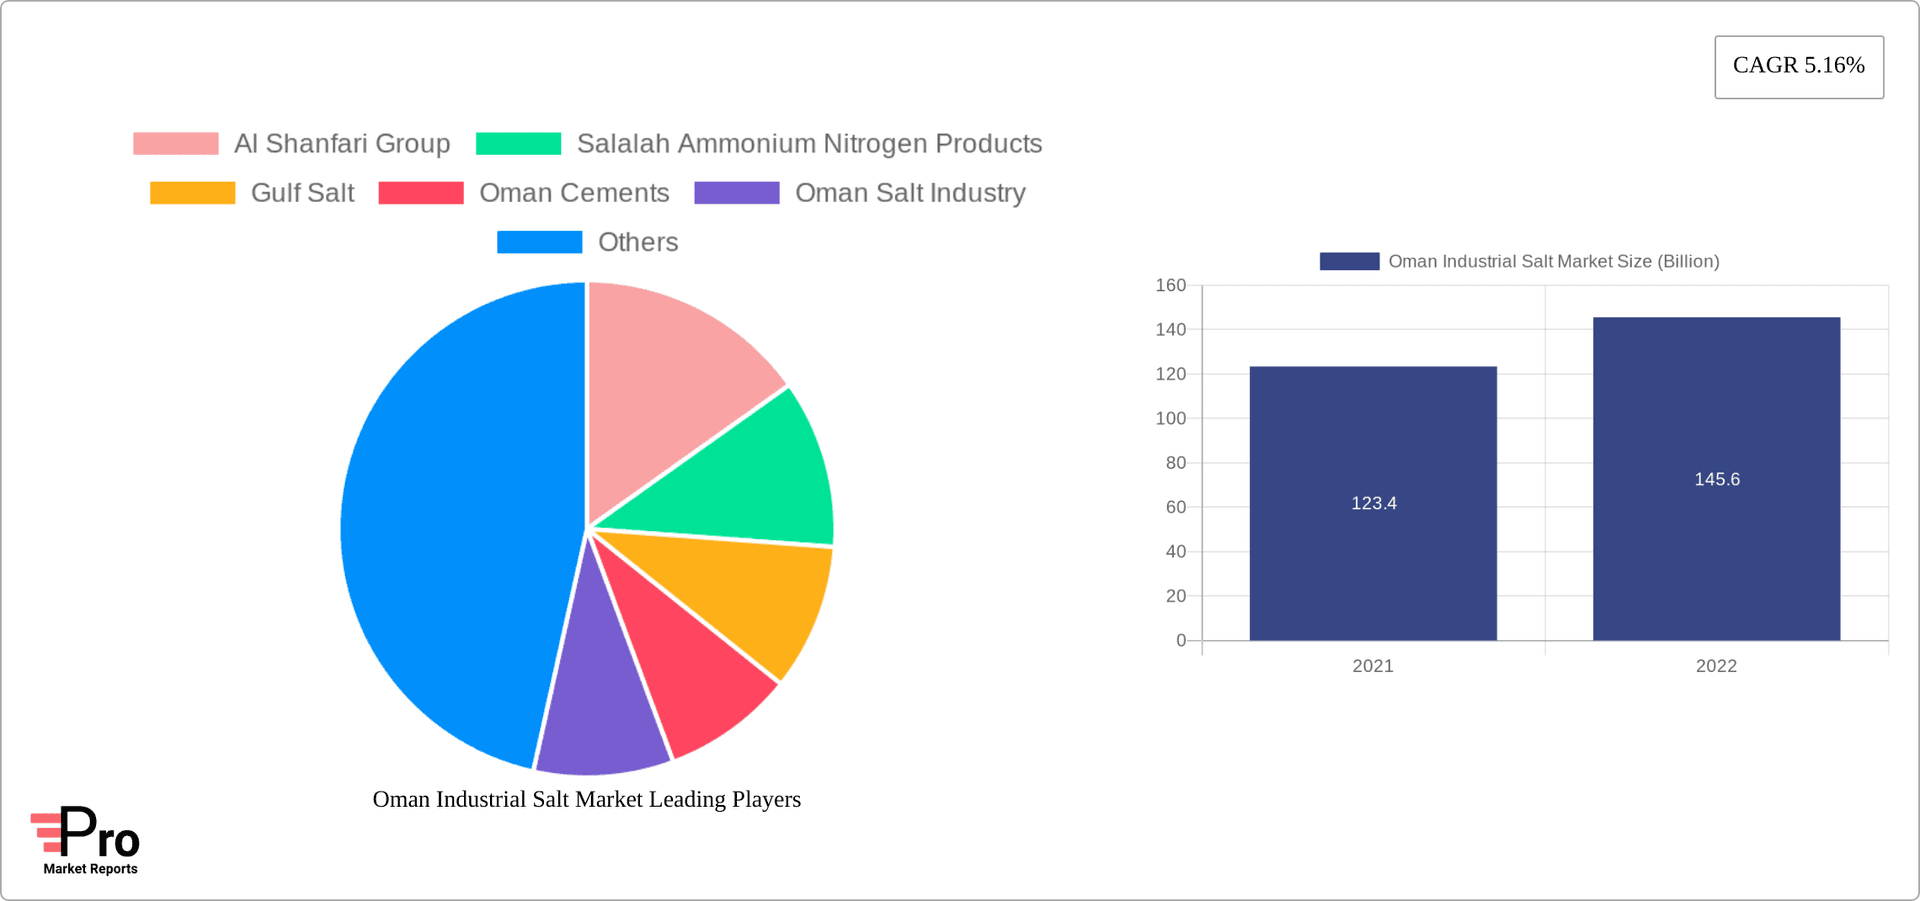Click the 123.4 bar for 2021
1920x901 pixels.
coord(1372,500)
